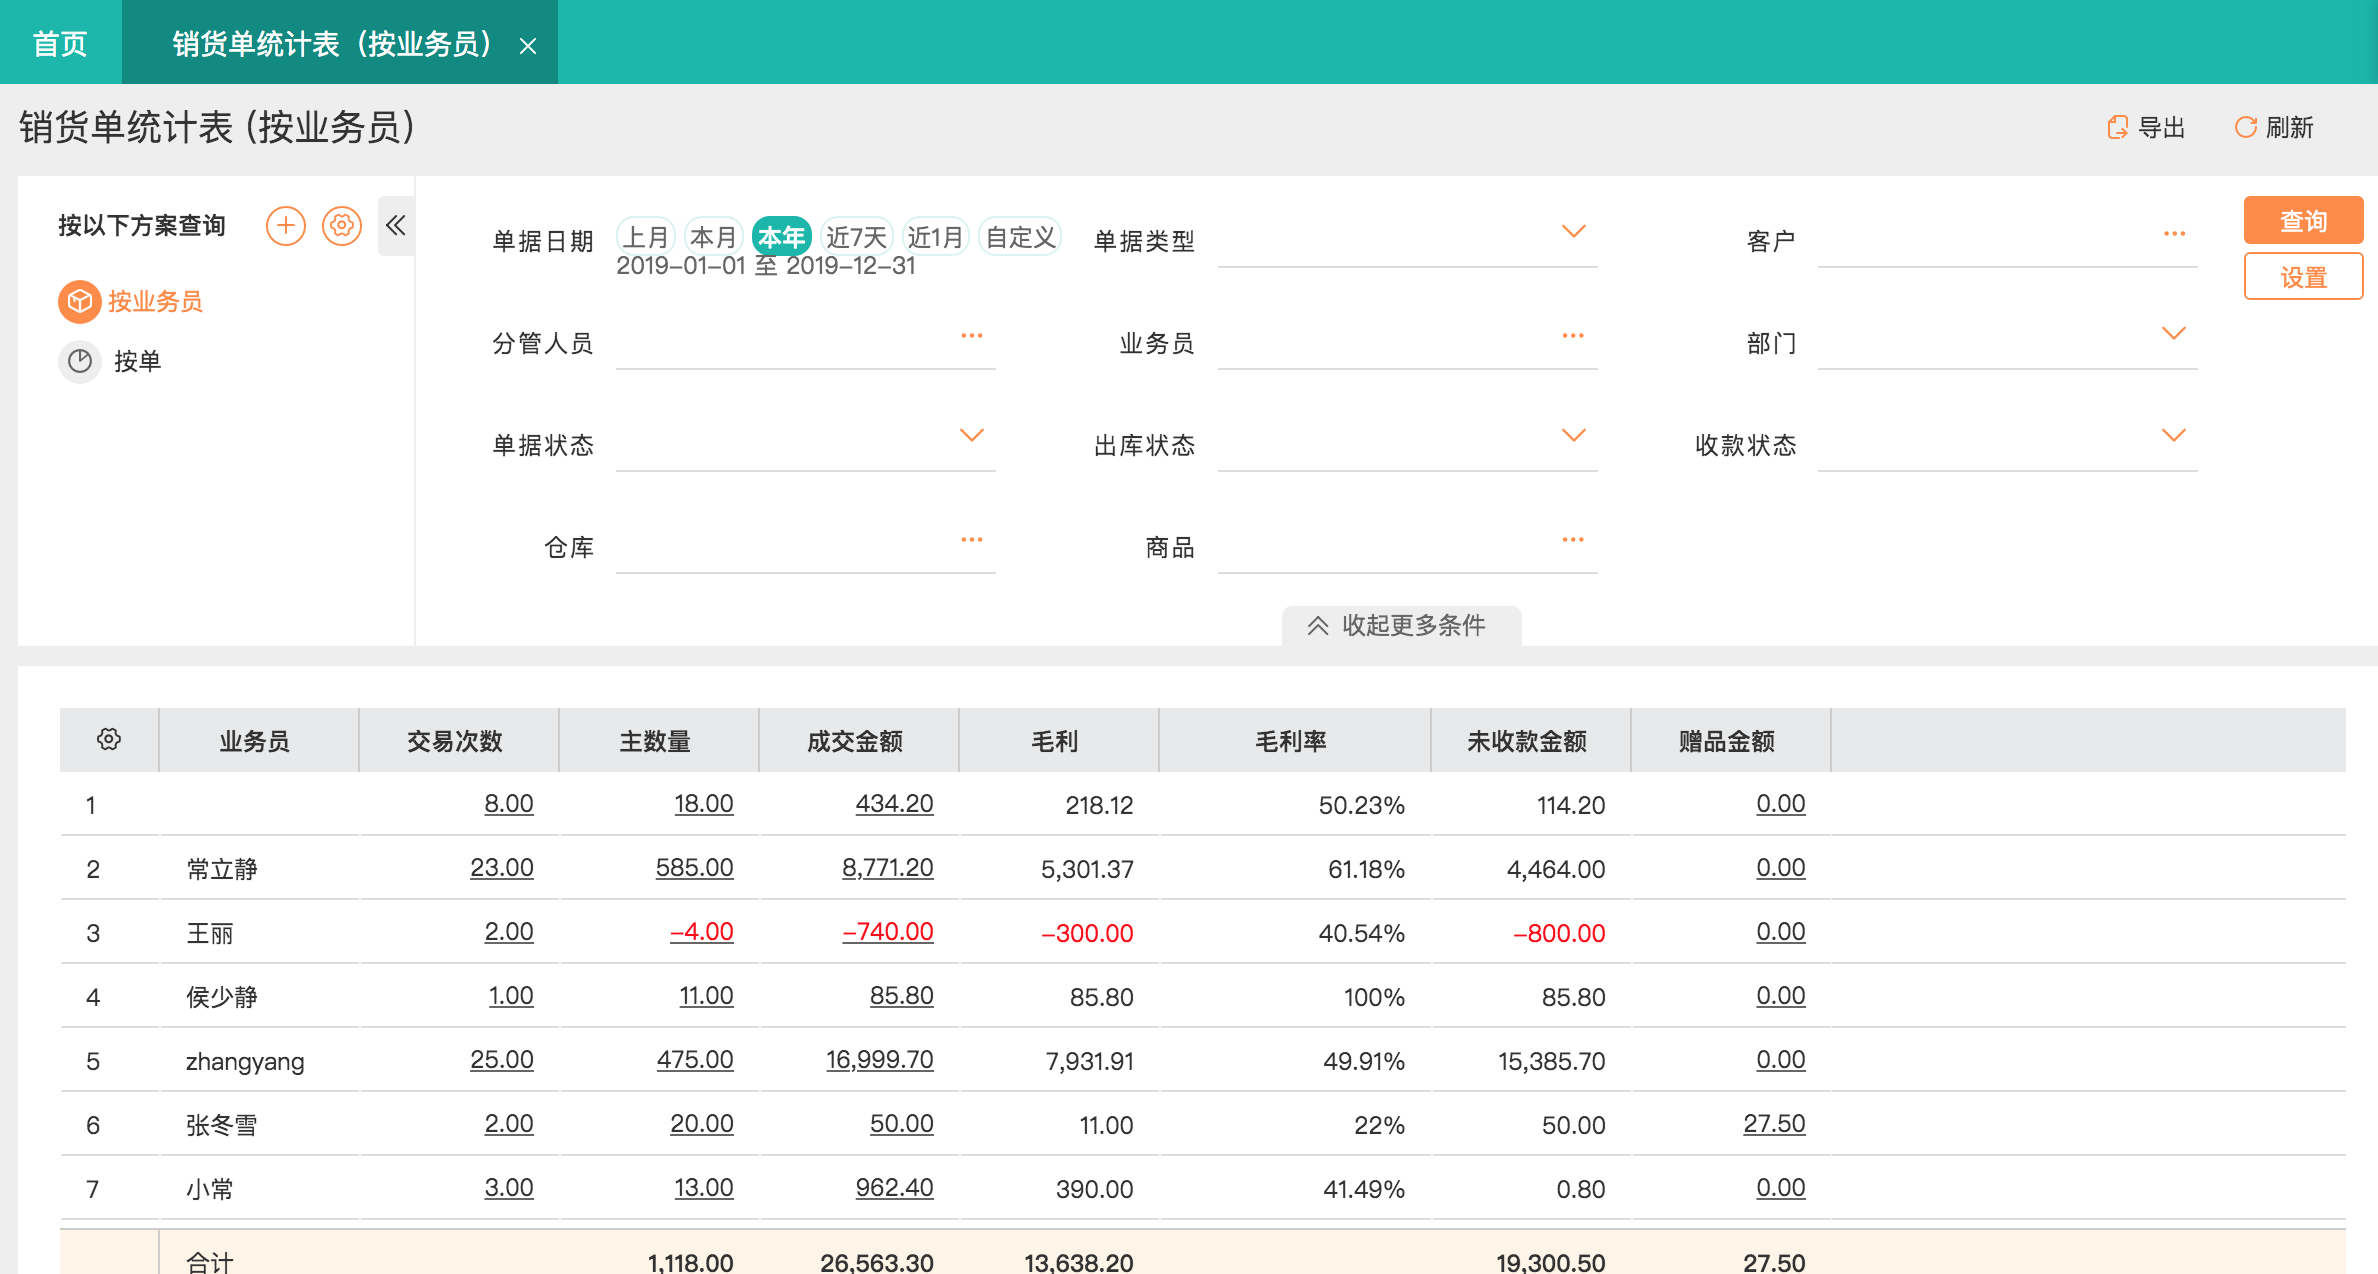This screenshot has height=1274, width=2378.
Task: Expand the 单据类型 dropdown
Action: coord(1573,233)
